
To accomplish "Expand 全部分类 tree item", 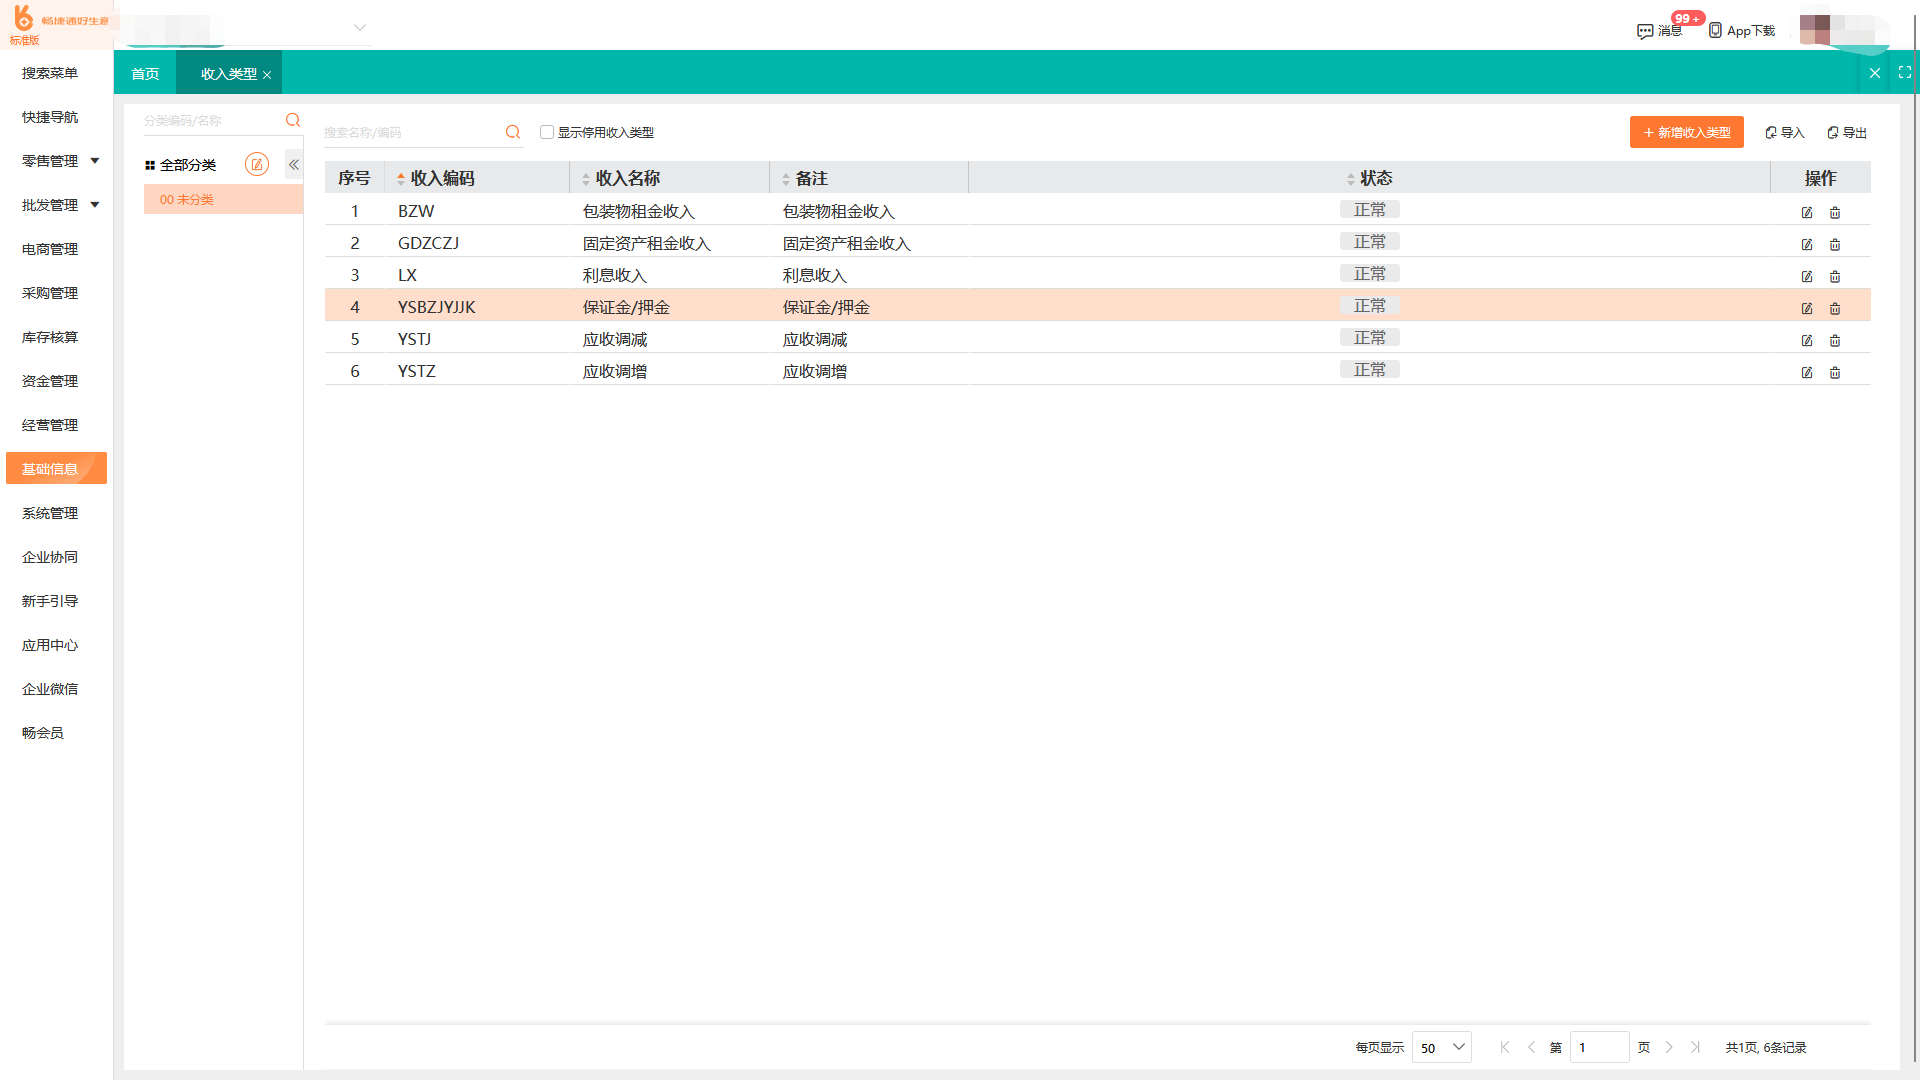I will (x=148, y=164).
